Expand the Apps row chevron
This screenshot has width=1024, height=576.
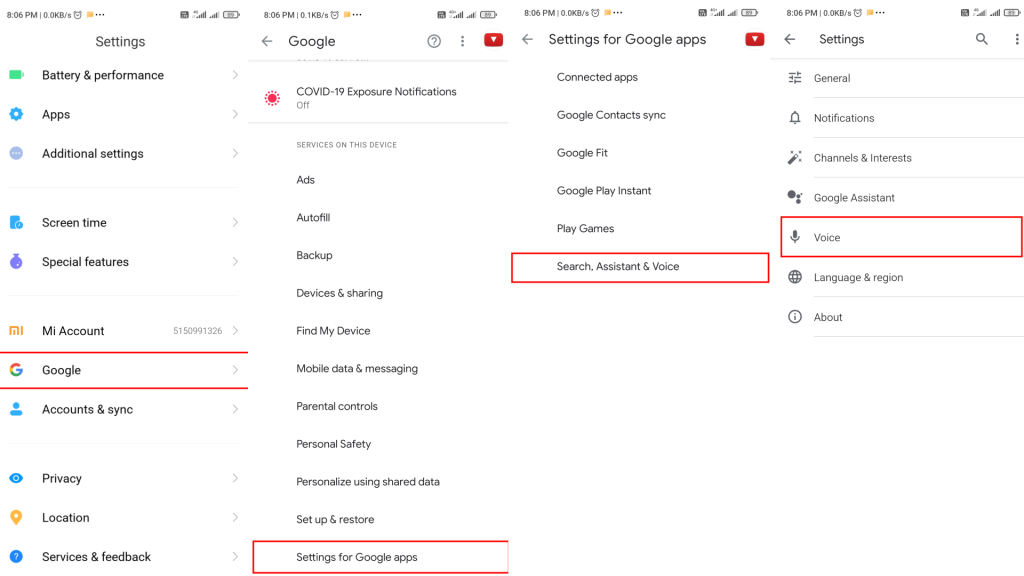235,114
